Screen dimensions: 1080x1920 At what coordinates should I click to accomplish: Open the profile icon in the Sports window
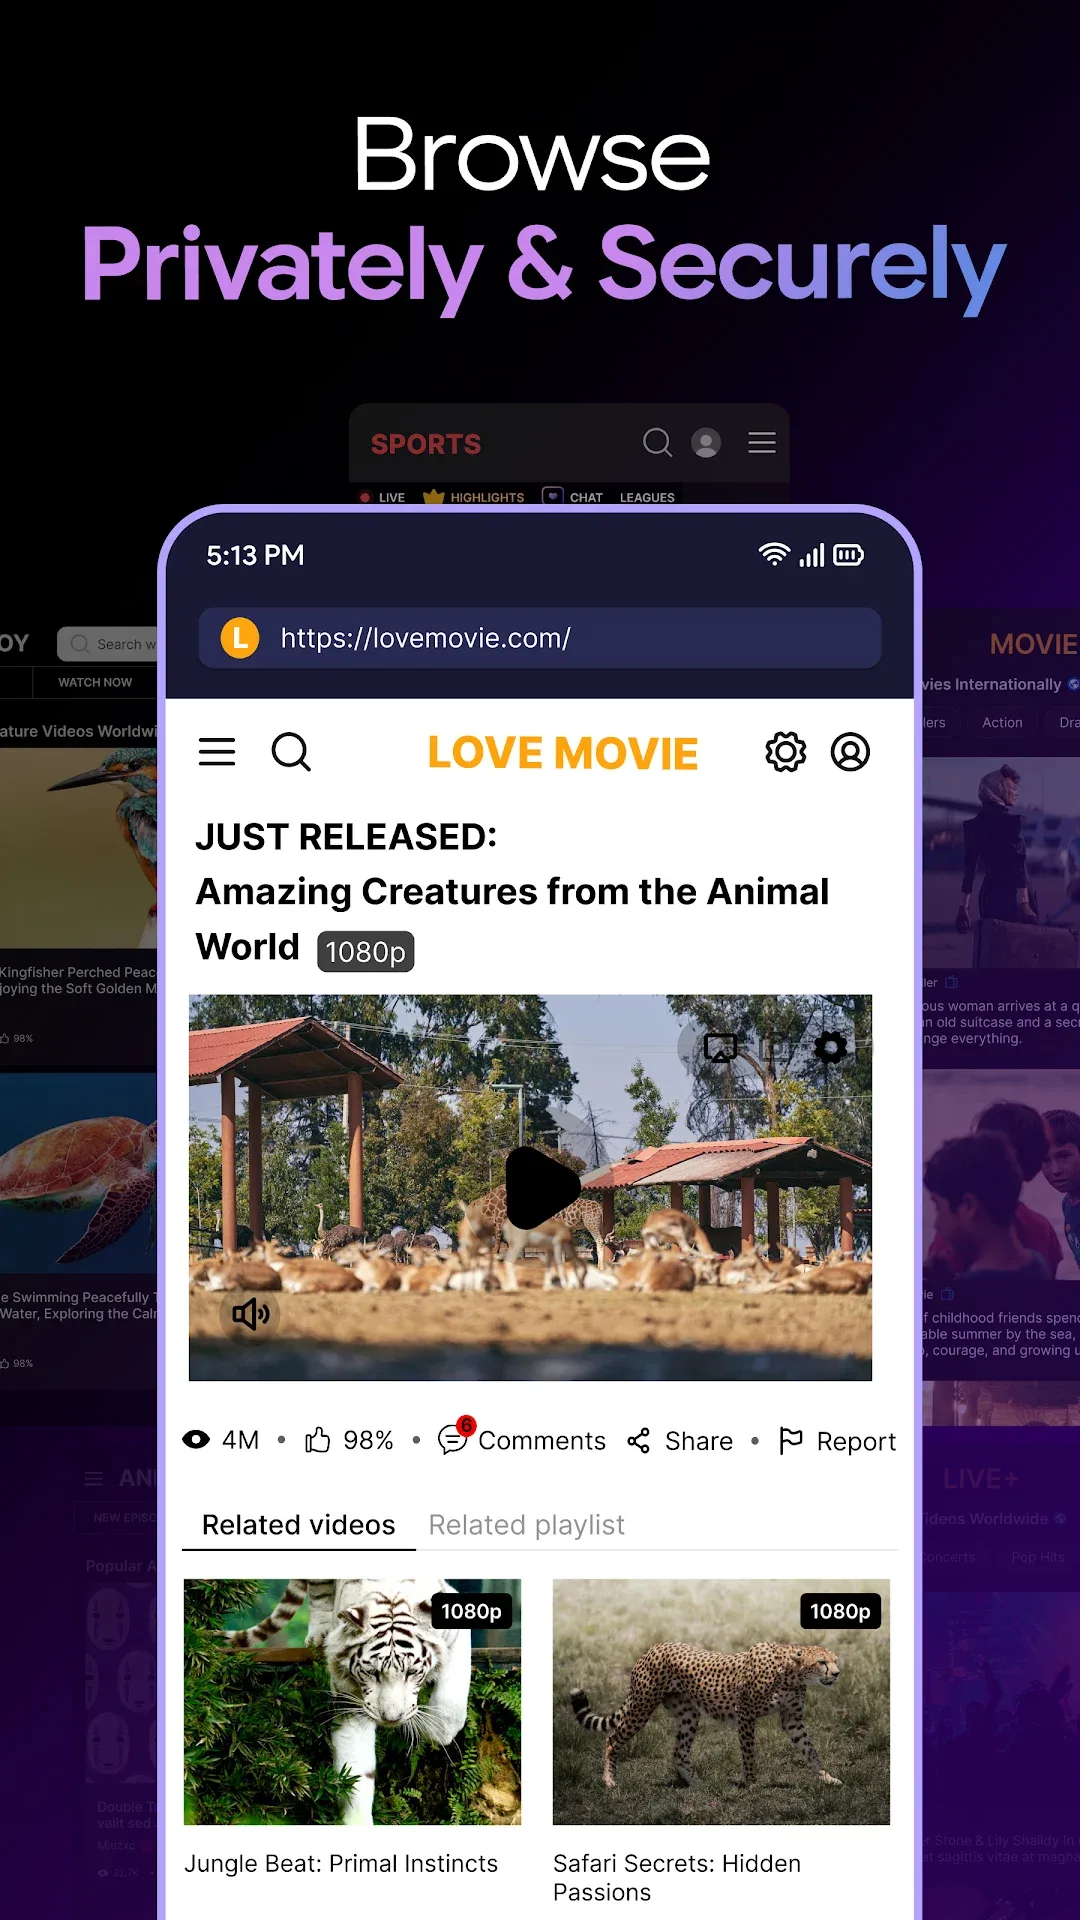pyautogui.click(x=706, y=442)
